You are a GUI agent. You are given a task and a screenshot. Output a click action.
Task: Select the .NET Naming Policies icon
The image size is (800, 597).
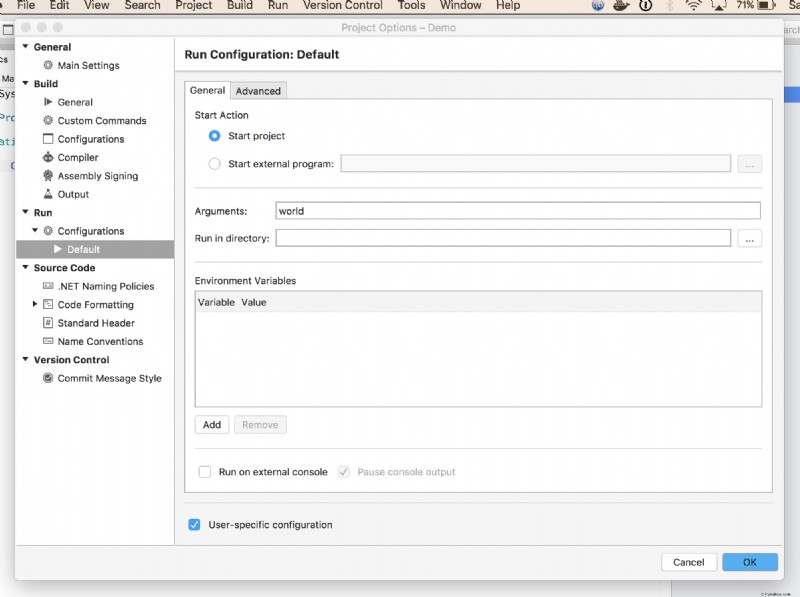pyautogui.click(x=48, y=287)
